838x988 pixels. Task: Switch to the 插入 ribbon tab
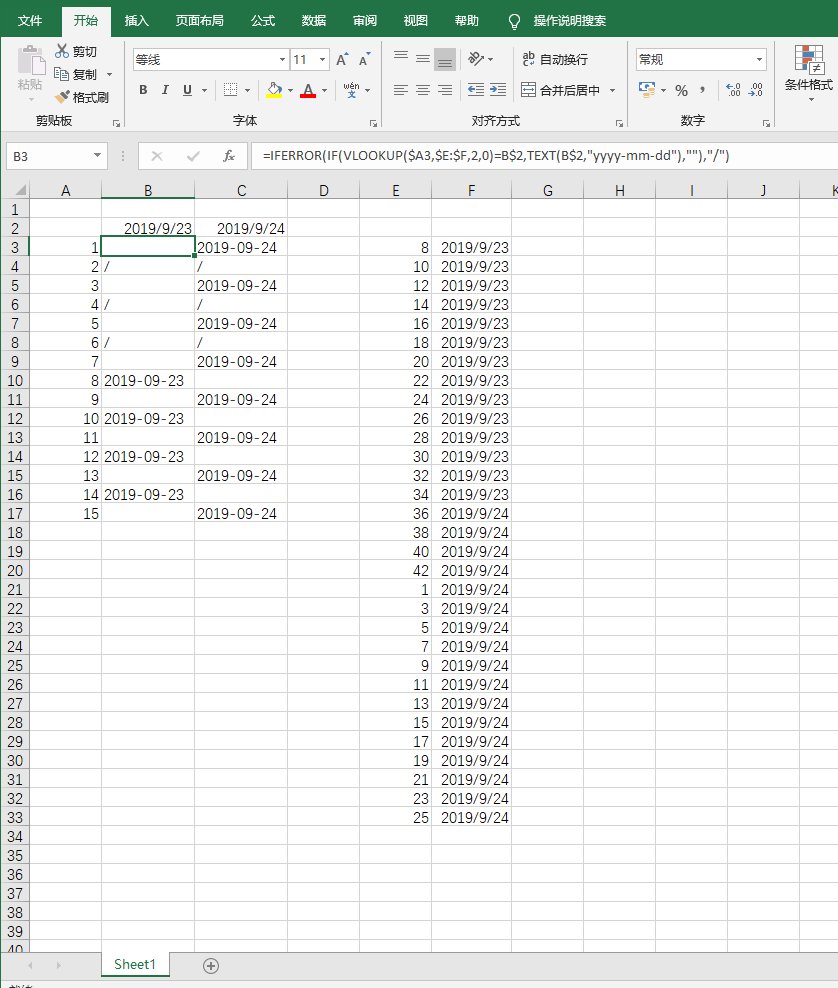(x=136, y=20)
